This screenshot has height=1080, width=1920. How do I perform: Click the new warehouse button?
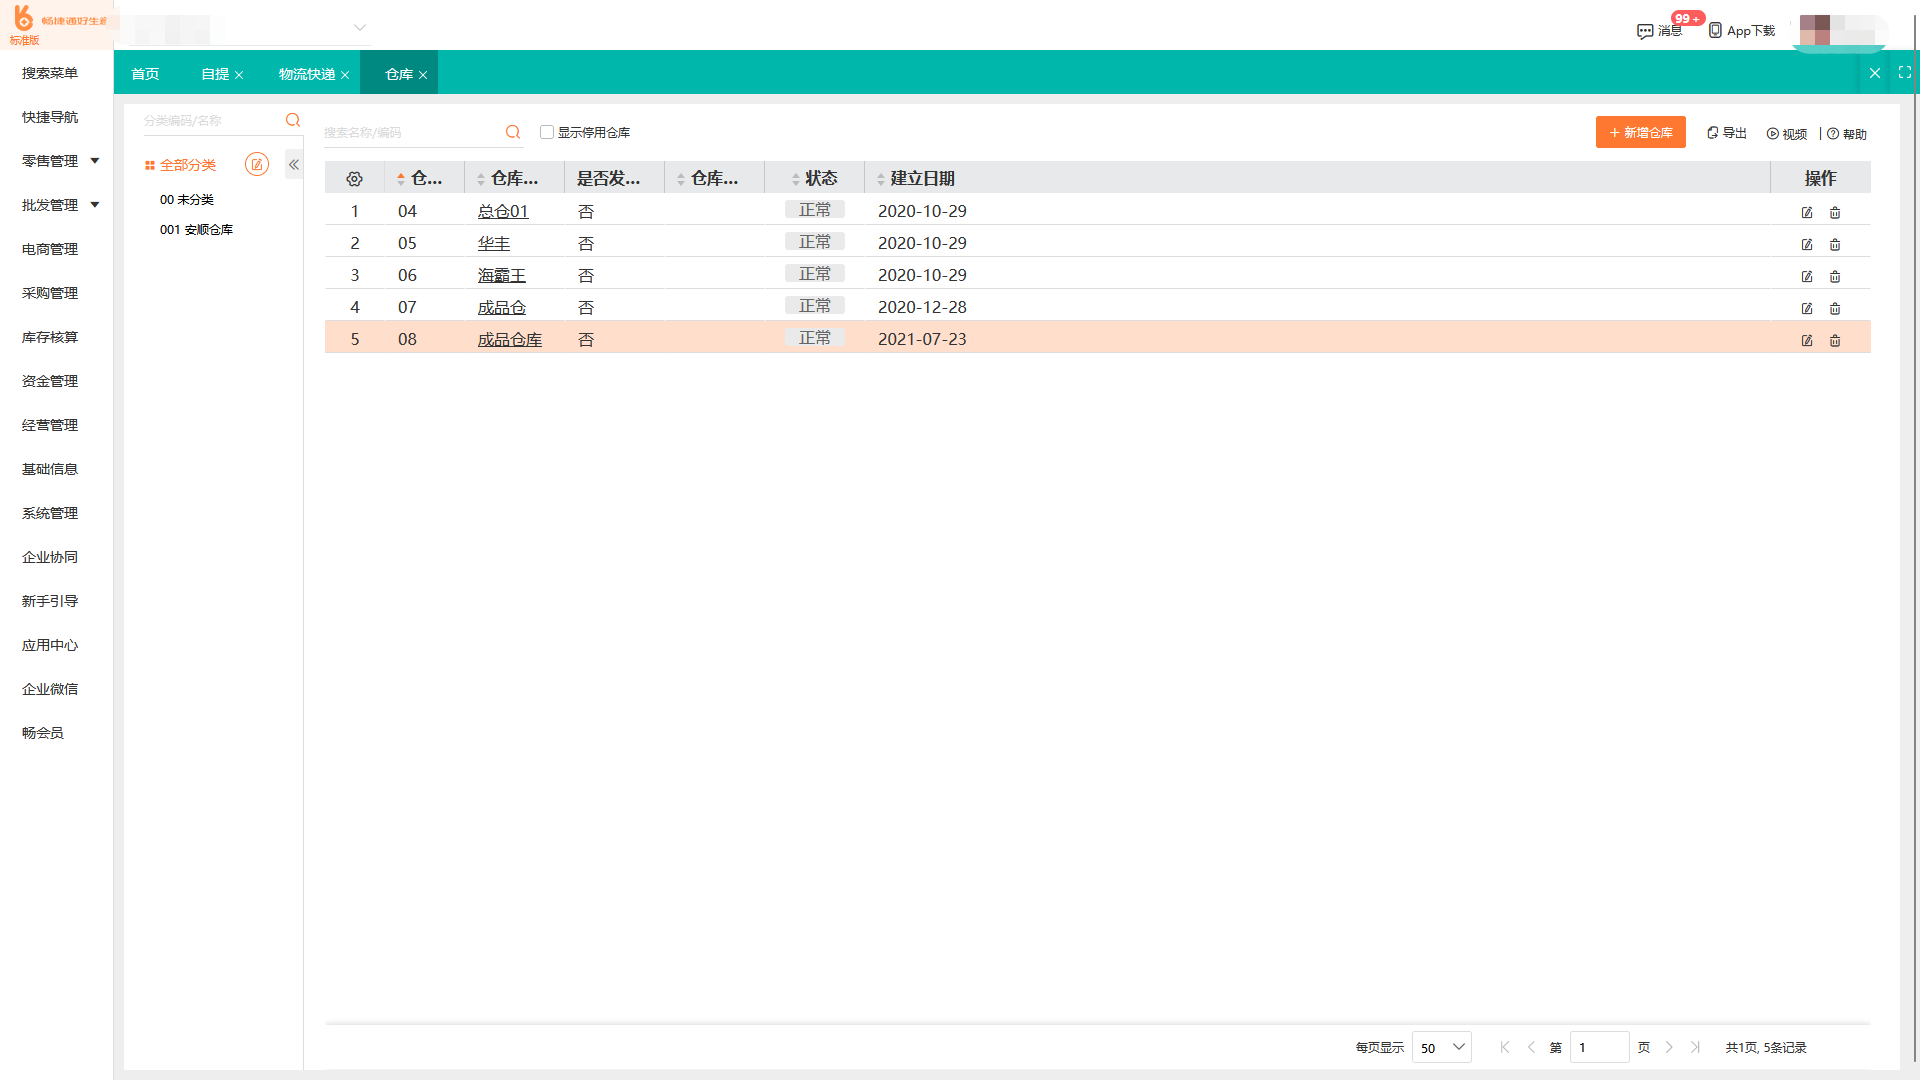1638,131
